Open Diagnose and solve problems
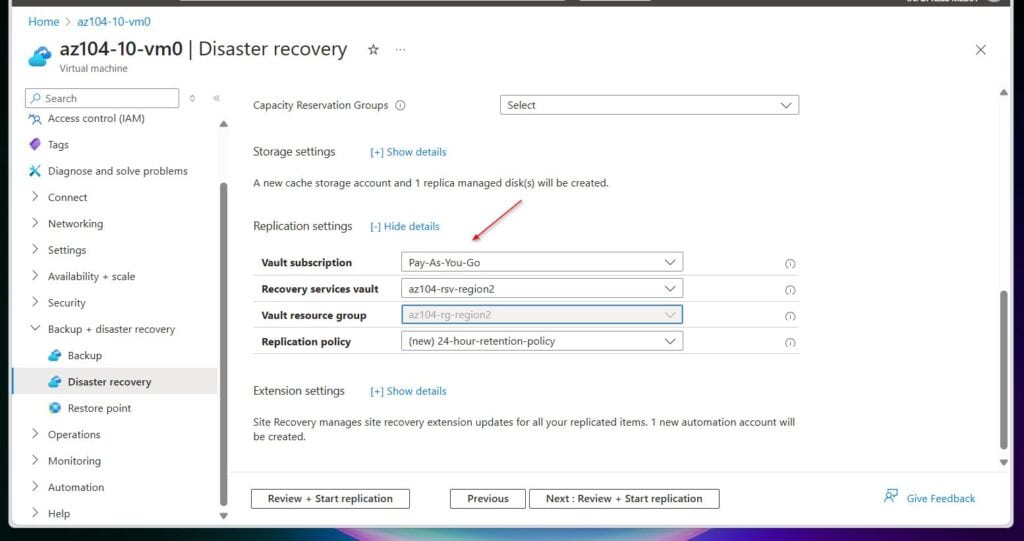Screen dimensions: 1024x541 (118, 171)
